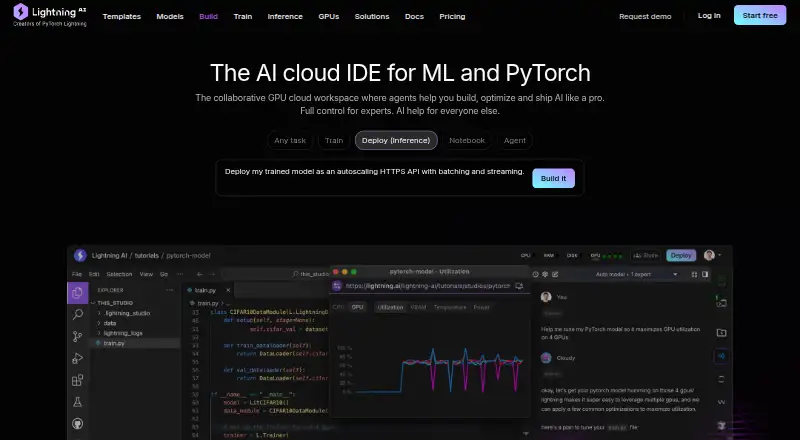Click the Lightning bolt logo in studio breadcrumb
This screenshot has width=800, height=440.
(x=80, y=255)
